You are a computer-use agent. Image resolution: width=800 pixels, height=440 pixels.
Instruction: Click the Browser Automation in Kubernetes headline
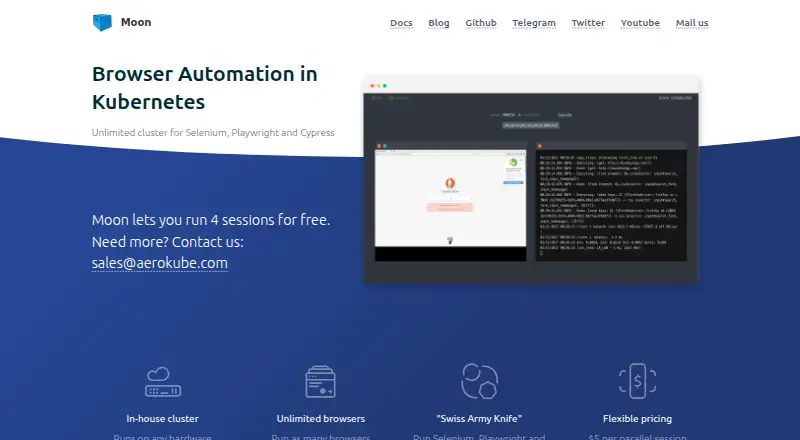point(205,88)
